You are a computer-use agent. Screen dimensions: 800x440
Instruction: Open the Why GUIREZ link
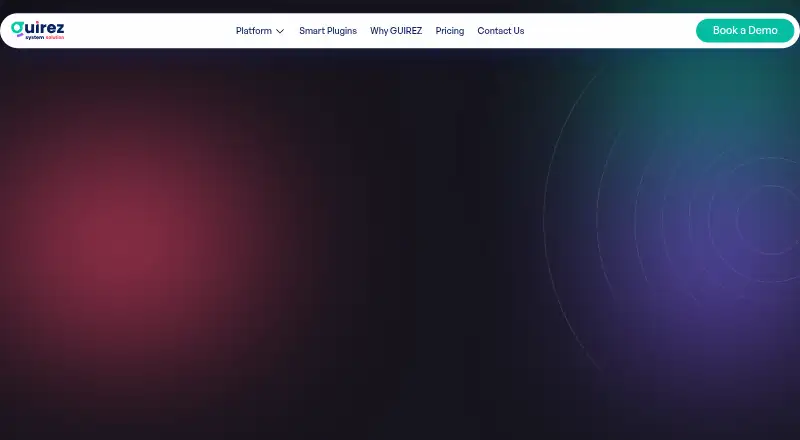(x=396, y=31)
